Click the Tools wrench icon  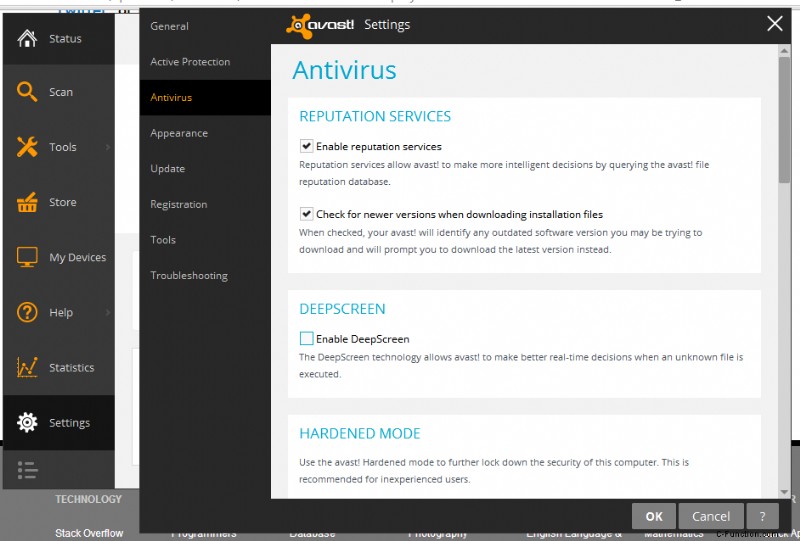(27, 147)
